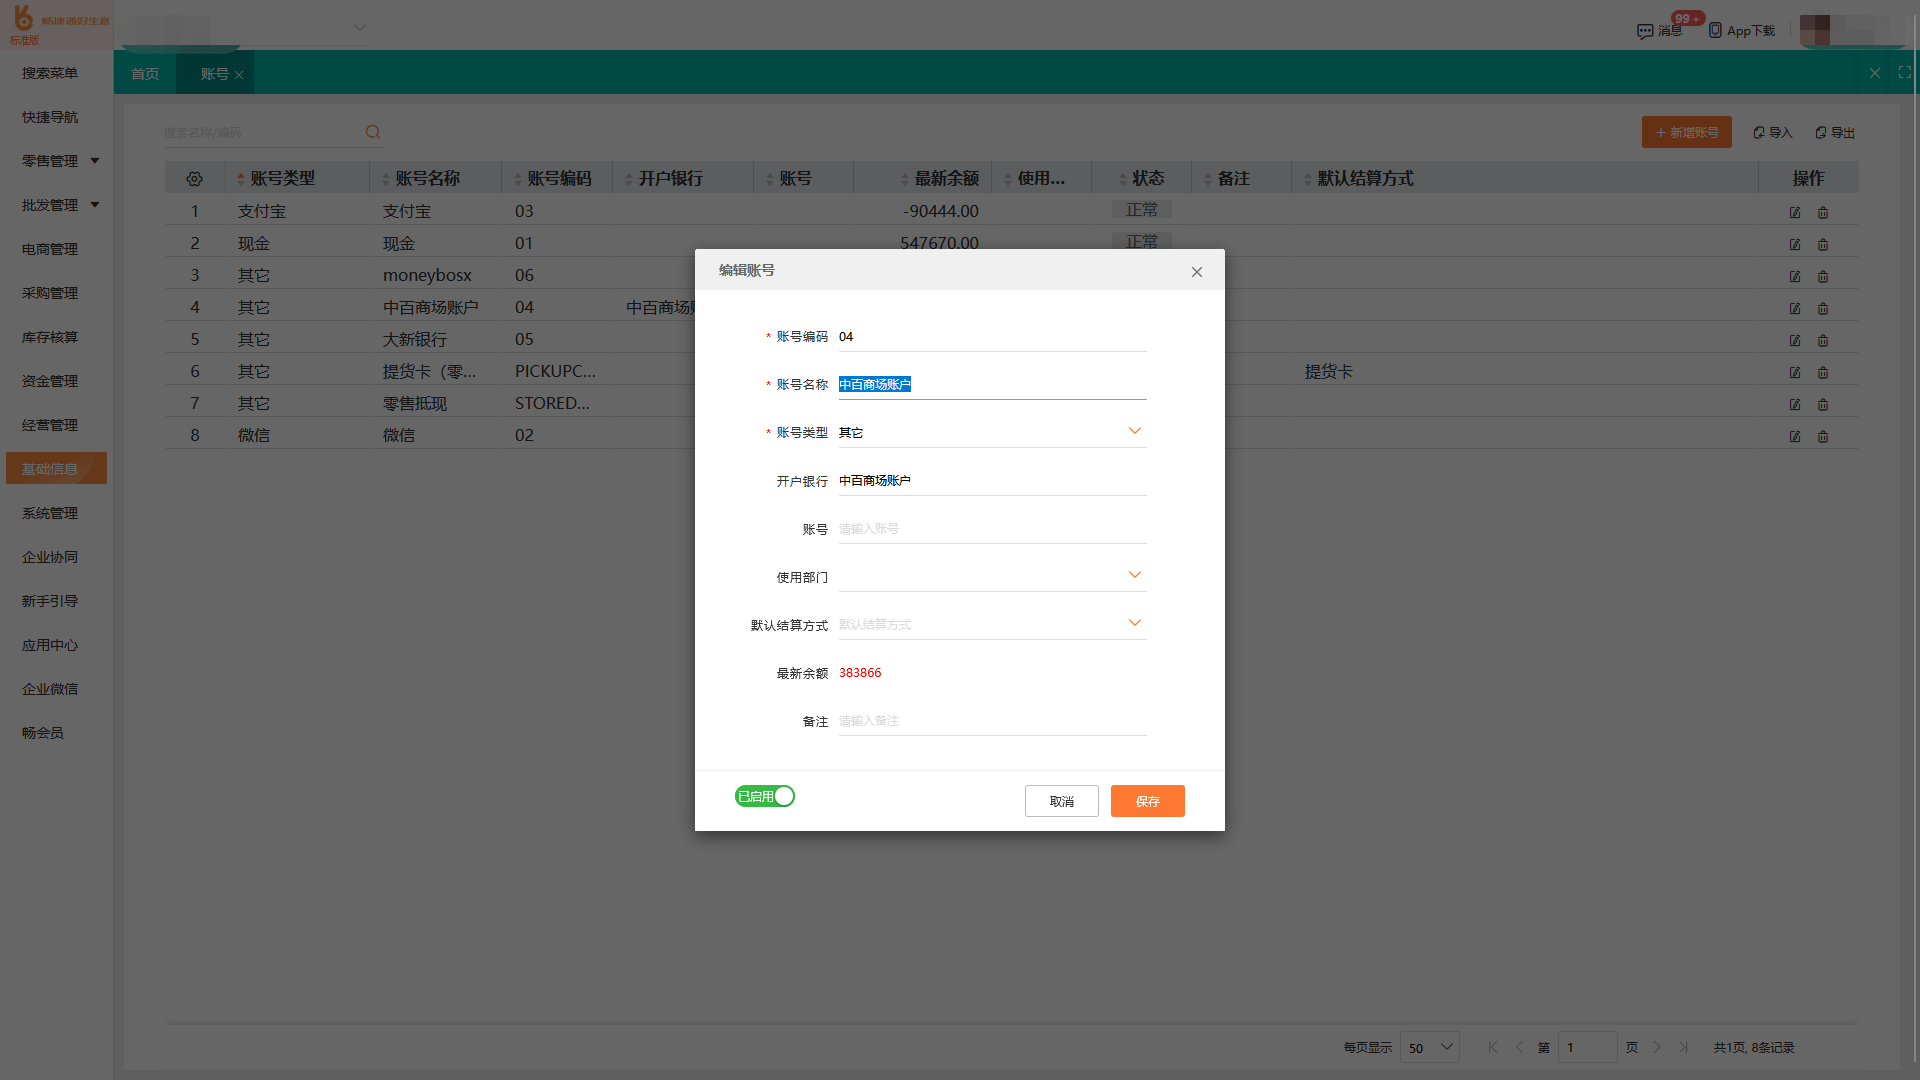Image resolution: width=1920 pixels, height=1080 pixels.
Task: Click the + 新增账号 button
Action: tap(1688, 132)
